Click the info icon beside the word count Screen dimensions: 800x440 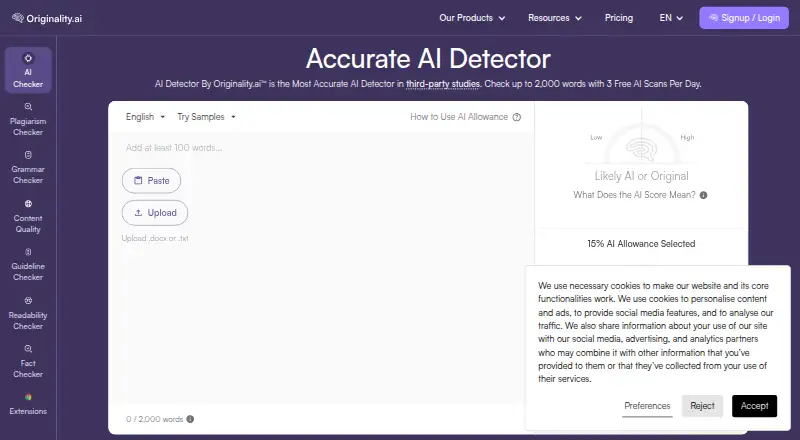(190, 419)
